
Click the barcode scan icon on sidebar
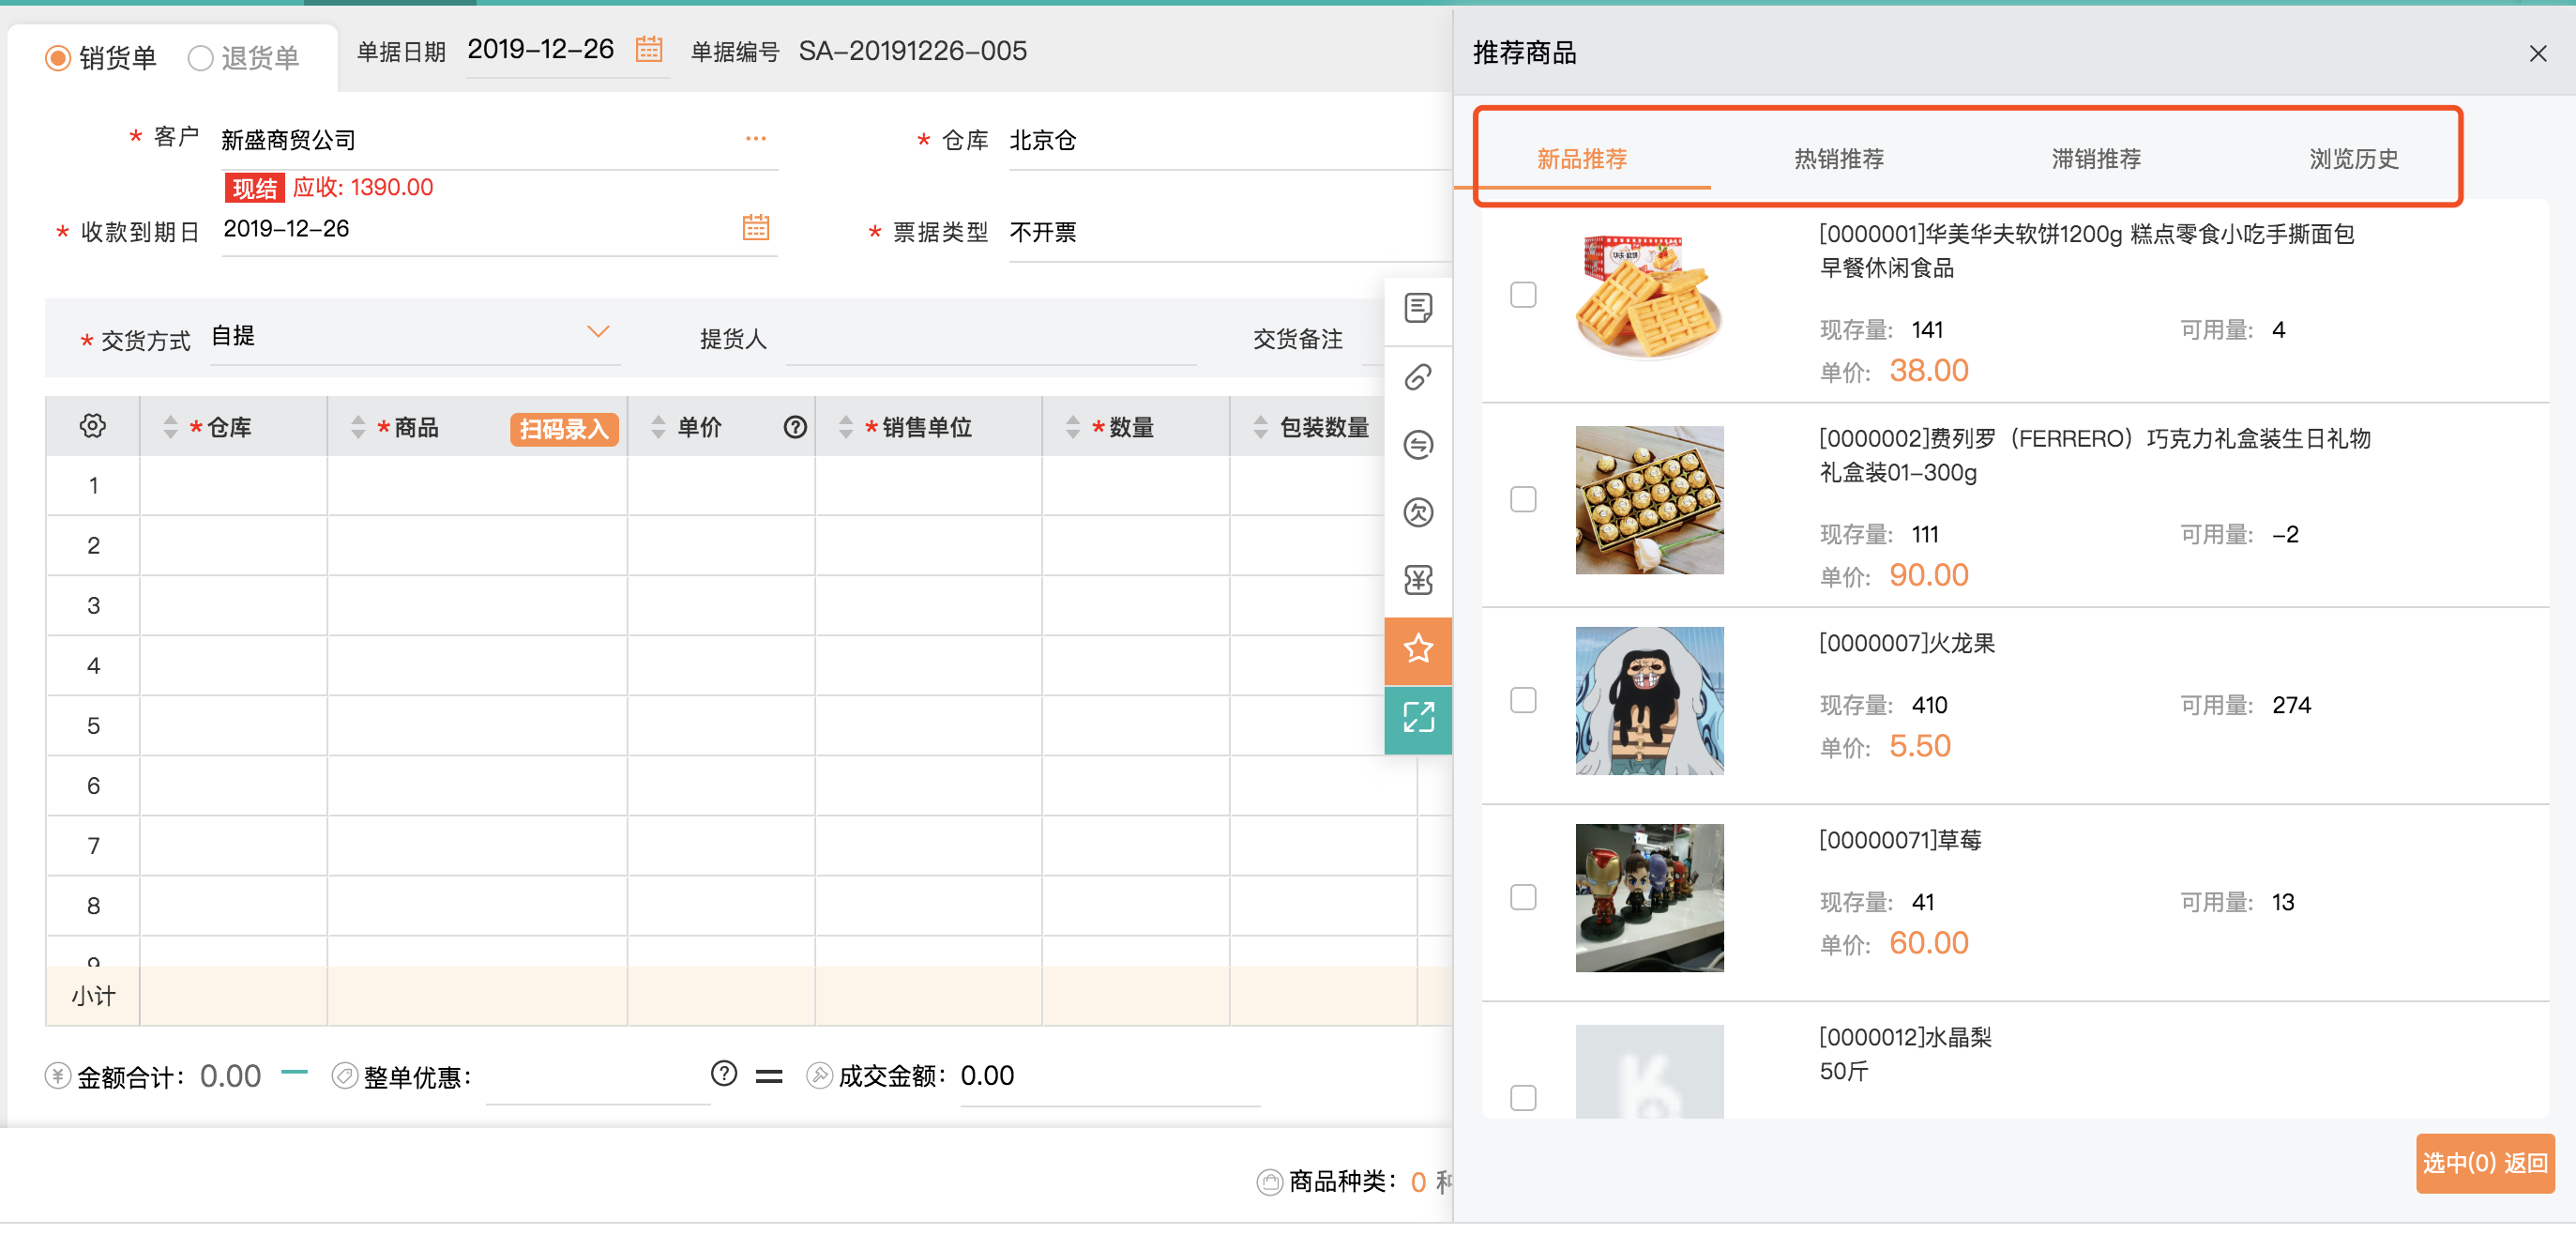567,431
